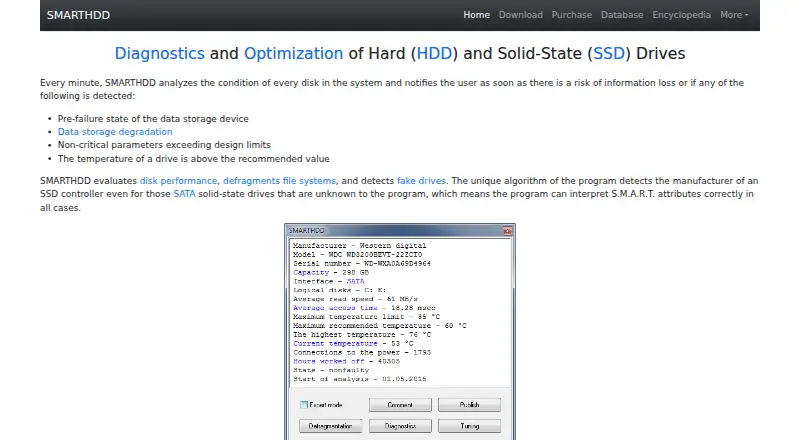Open the fake drives link
Screen dimensions: 800x440
(421, 181)
